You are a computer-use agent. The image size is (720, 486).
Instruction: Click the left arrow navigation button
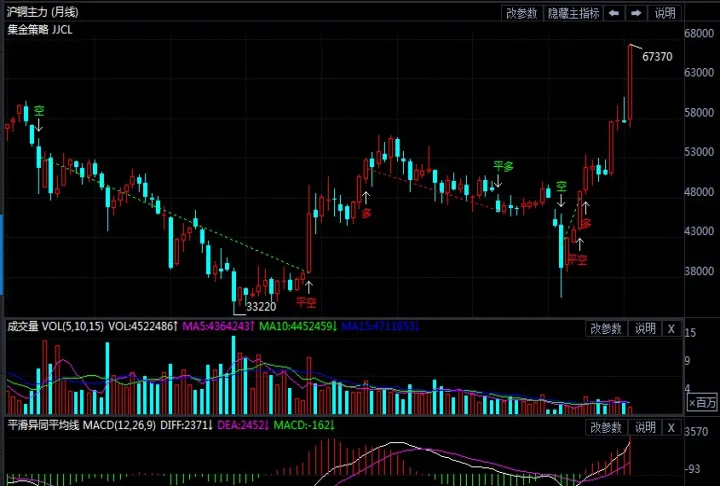tap(613, 13)
